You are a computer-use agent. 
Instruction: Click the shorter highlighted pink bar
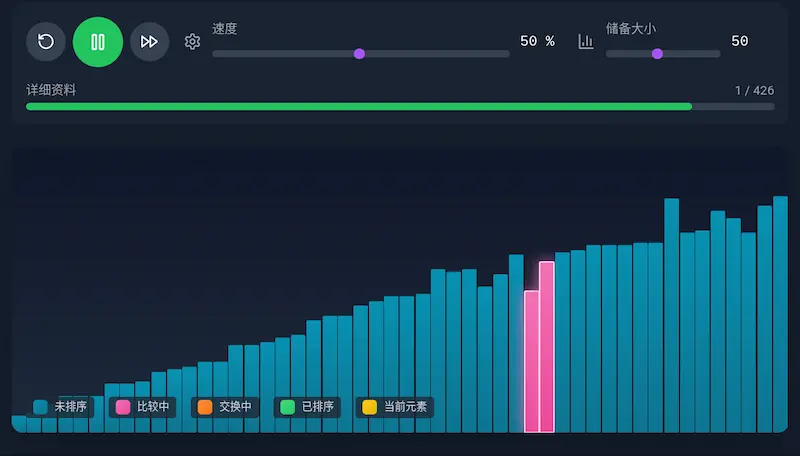(531, 361)
